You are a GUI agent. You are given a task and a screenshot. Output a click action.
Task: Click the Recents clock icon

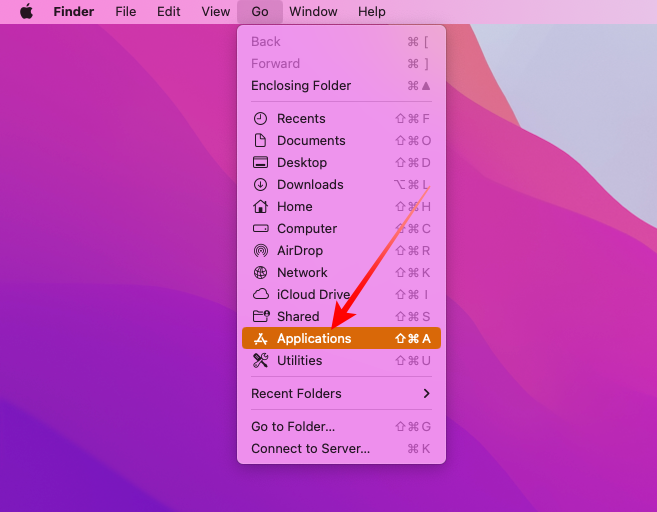(260, 119)
